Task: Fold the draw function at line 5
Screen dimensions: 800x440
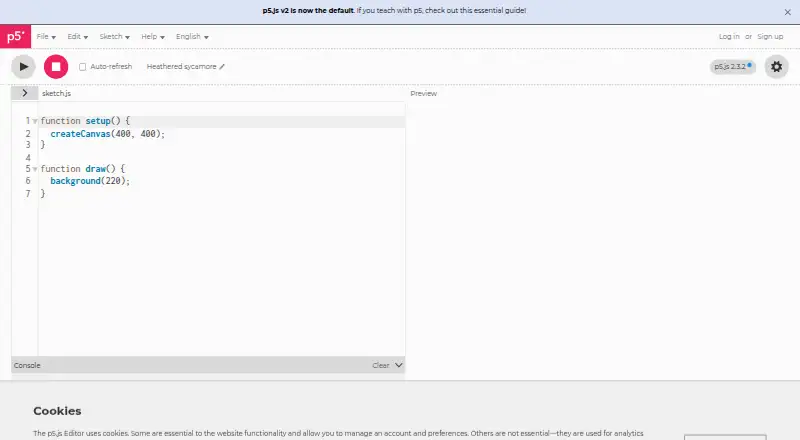Action: (x=35, y=169)
